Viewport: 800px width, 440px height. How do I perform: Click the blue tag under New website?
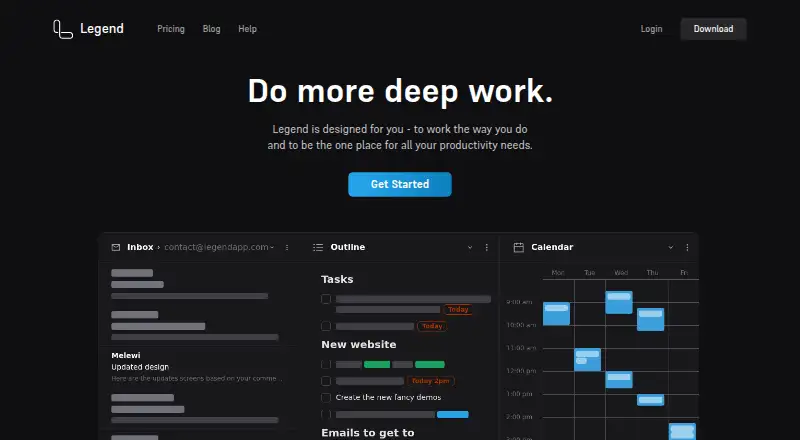tap(453, 414)
